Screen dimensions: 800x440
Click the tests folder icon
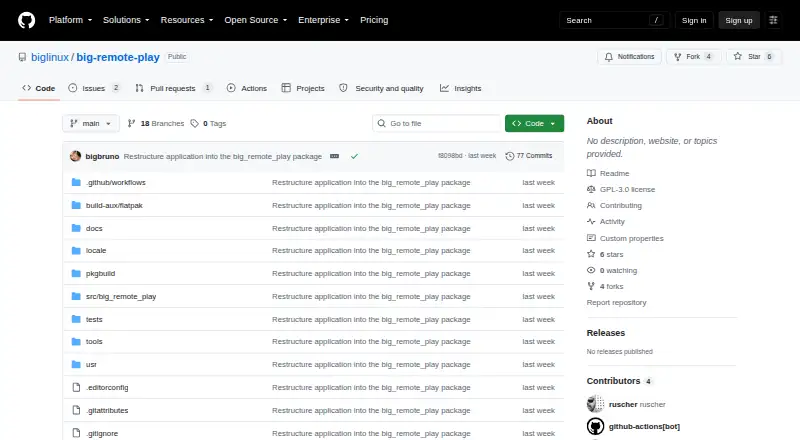click(x=76, y=319)
